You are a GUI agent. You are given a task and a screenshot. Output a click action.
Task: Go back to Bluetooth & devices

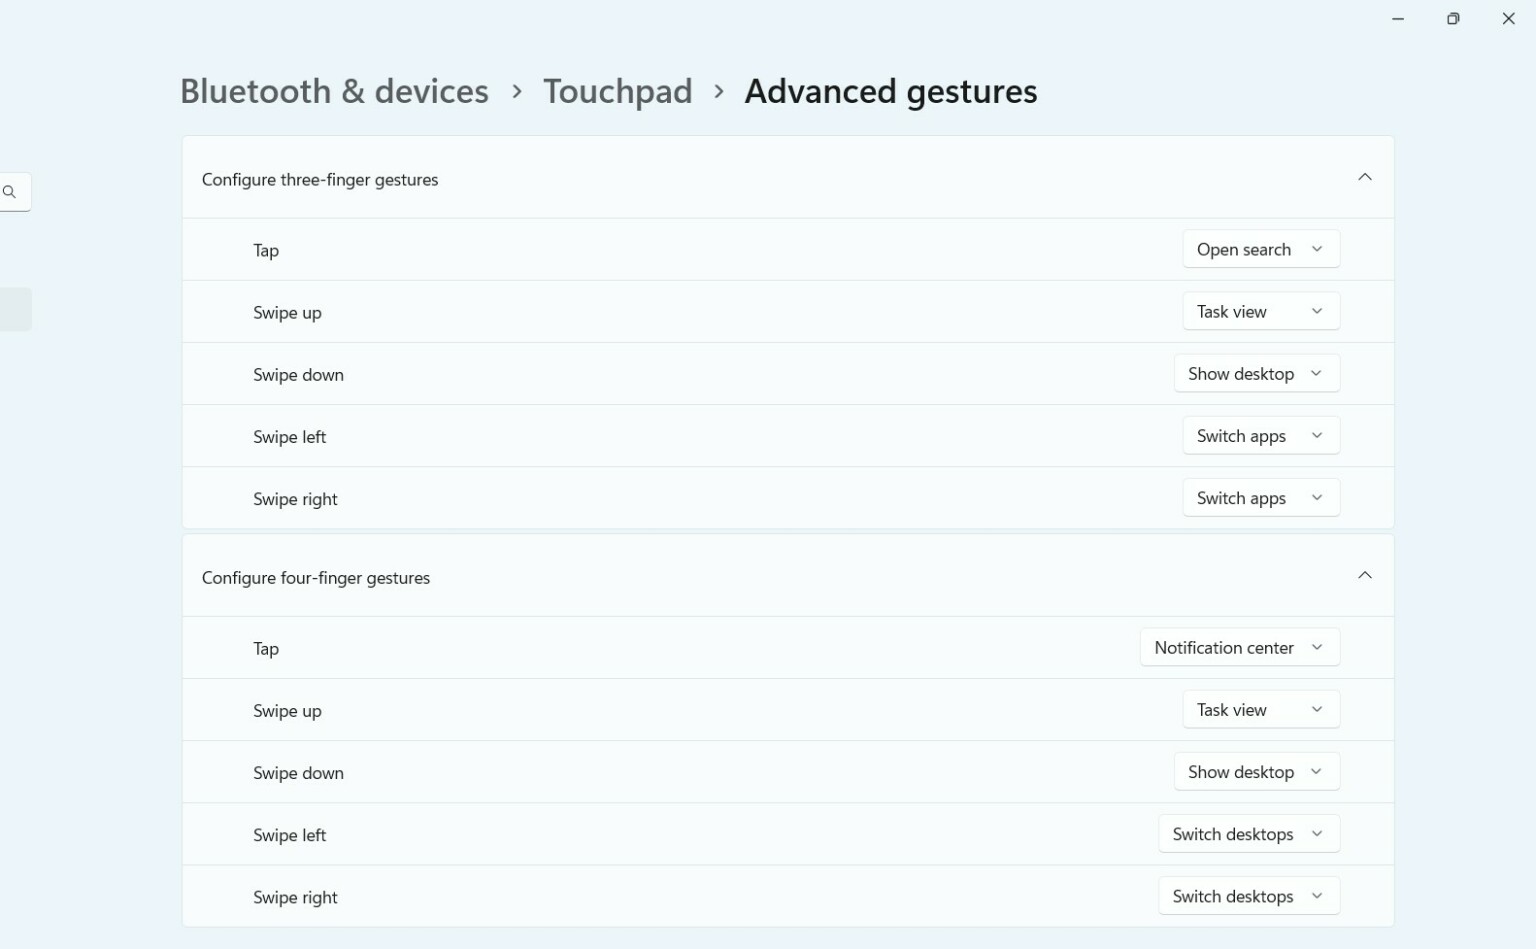pyautogui.click(x=334, y=91)
